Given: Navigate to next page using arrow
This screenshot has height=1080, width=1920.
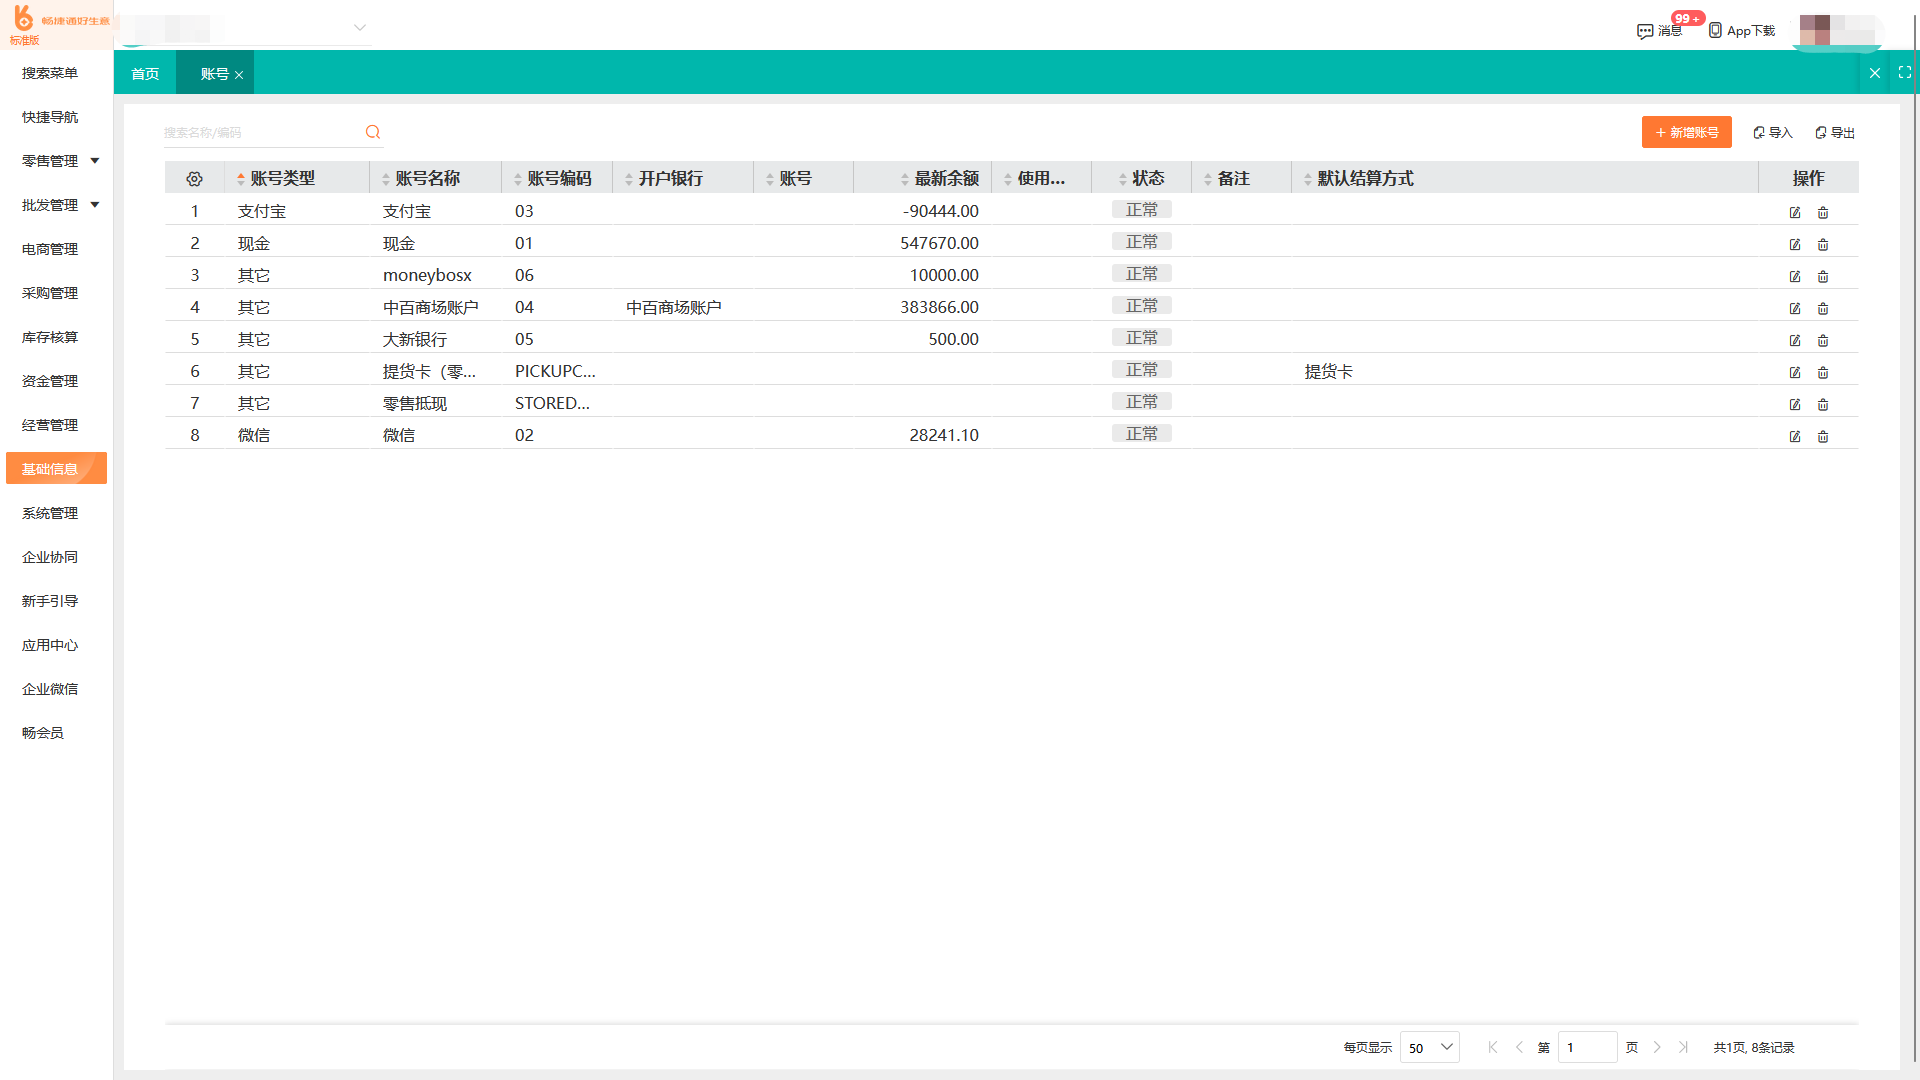Looking at the screenshot, I should (x=1659, y=1047).
